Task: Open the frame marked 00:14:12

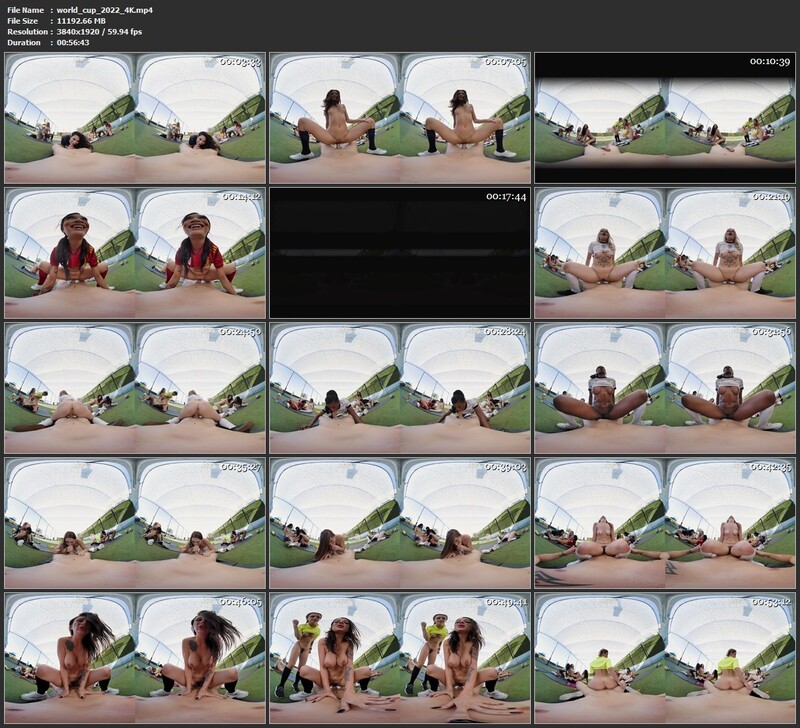Action: (135, 252)
